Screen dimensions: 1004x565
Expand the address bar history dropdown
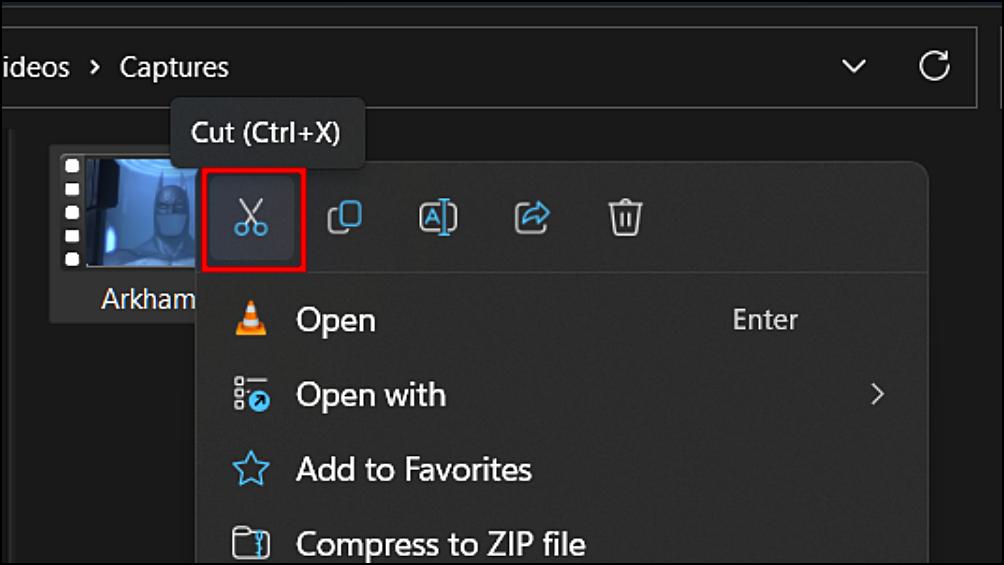click(x=854, y=66)
